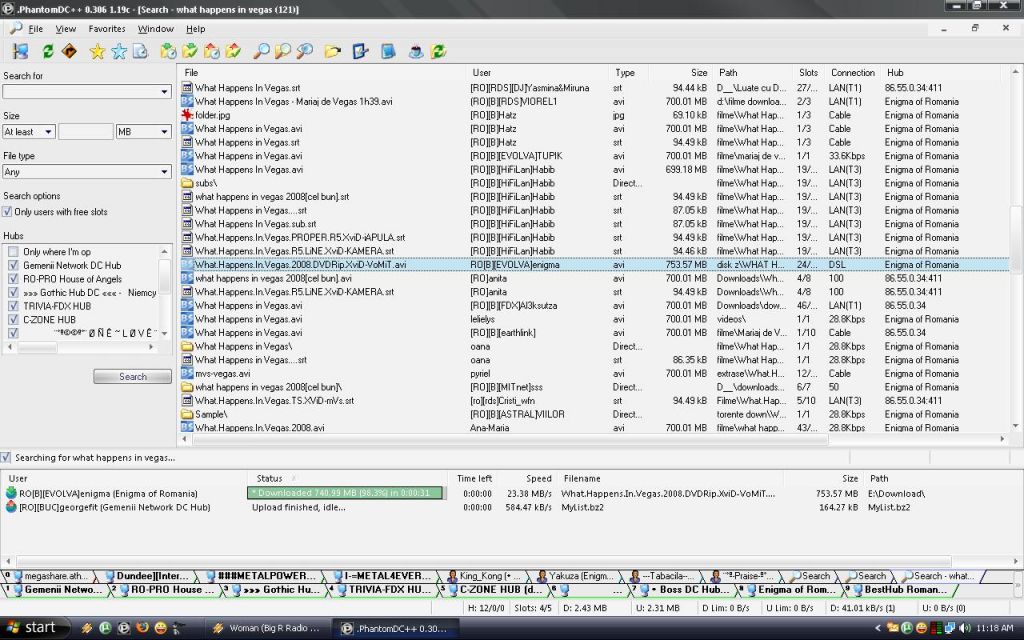Sort results by the Size column header
Image resolution: width=1024 pixels, height=640 pixels.
click(698, 73)
